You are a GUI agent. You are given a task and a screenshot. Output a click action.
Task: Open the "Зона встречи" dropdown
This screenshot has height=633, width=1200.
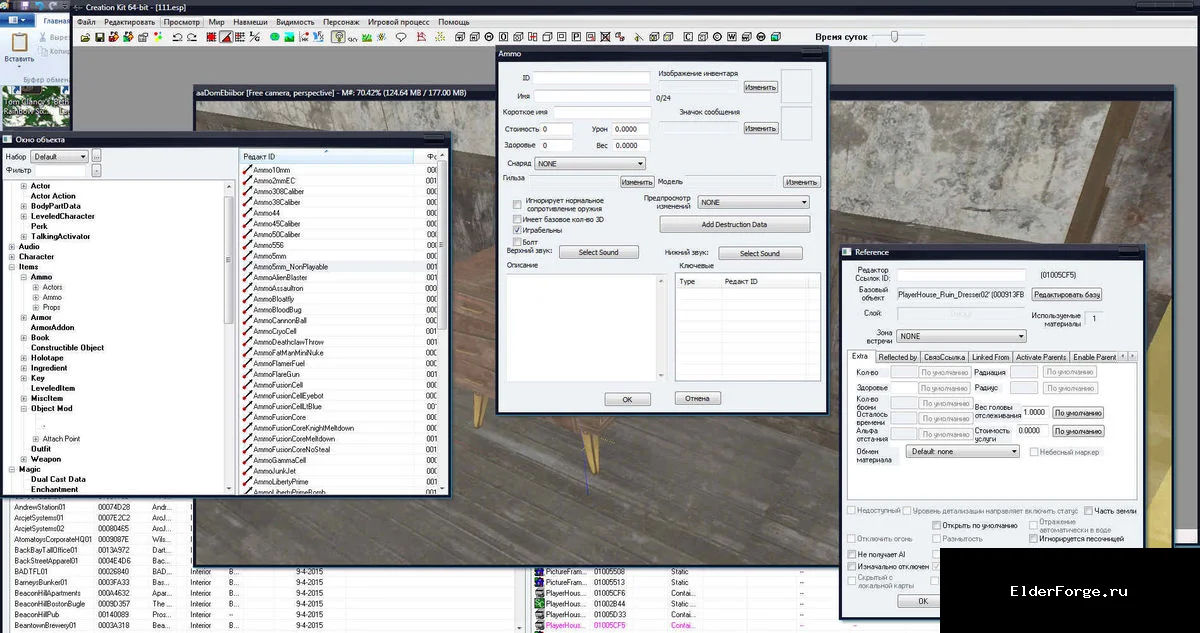[962, 337]
